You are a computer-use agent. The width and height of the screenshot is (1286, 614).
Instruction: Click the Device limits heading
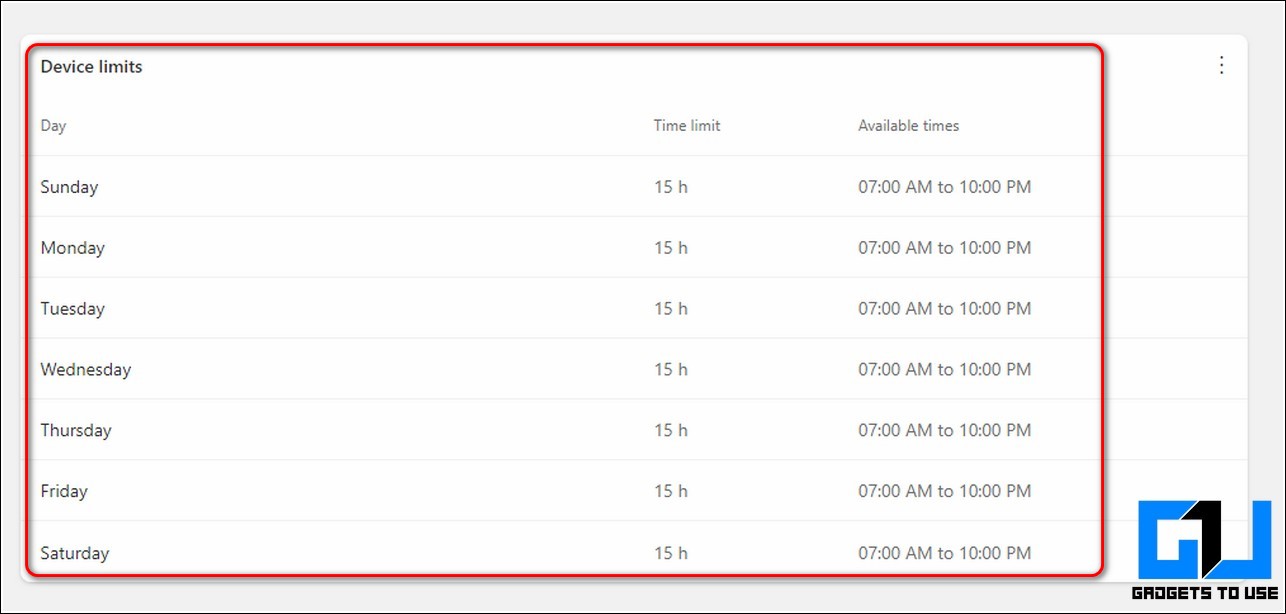pyautogui.click(x=91, y=67)
